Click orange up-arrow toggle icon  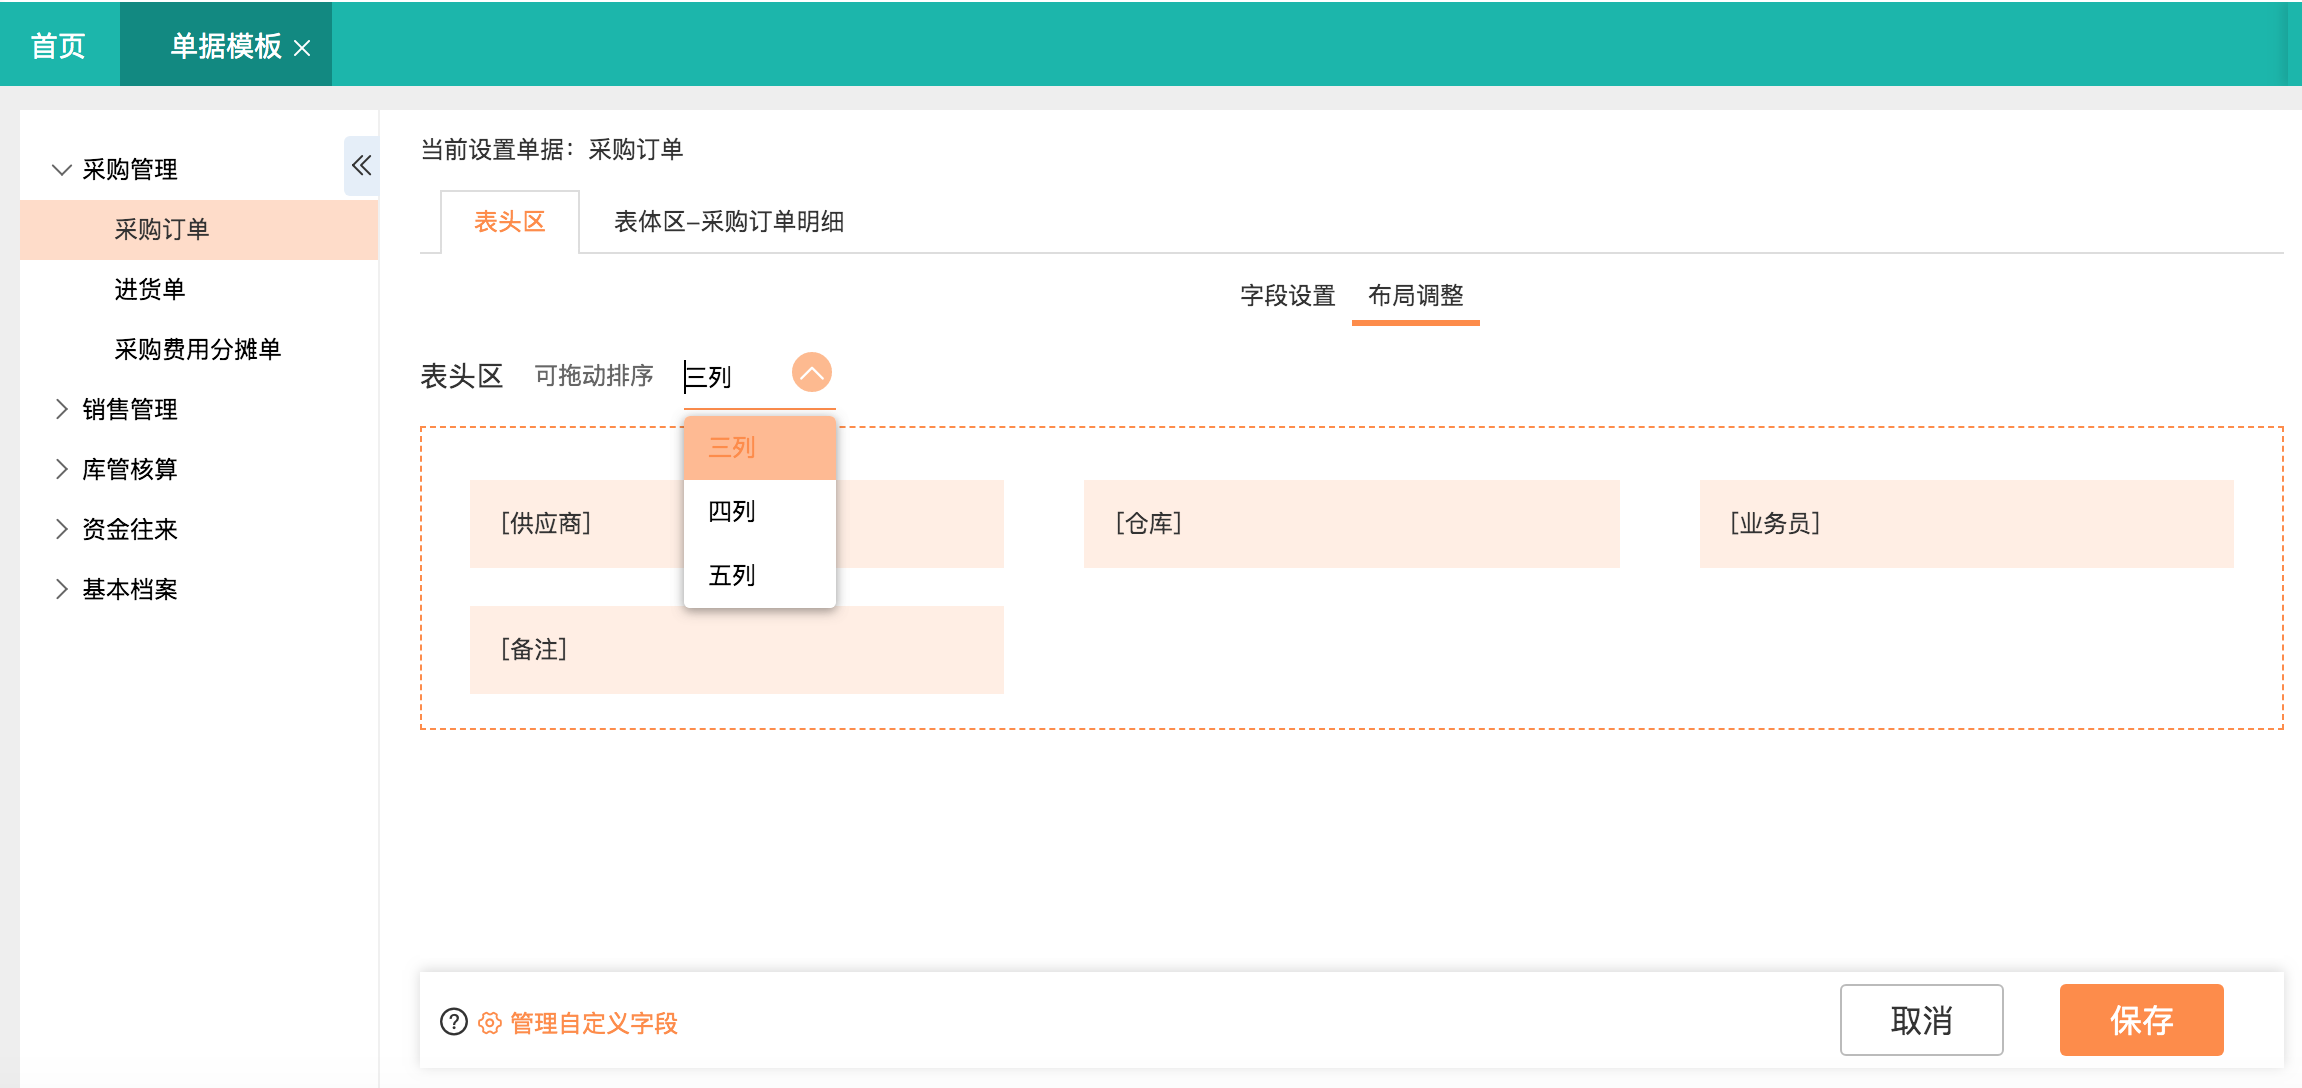pos(812,373)
